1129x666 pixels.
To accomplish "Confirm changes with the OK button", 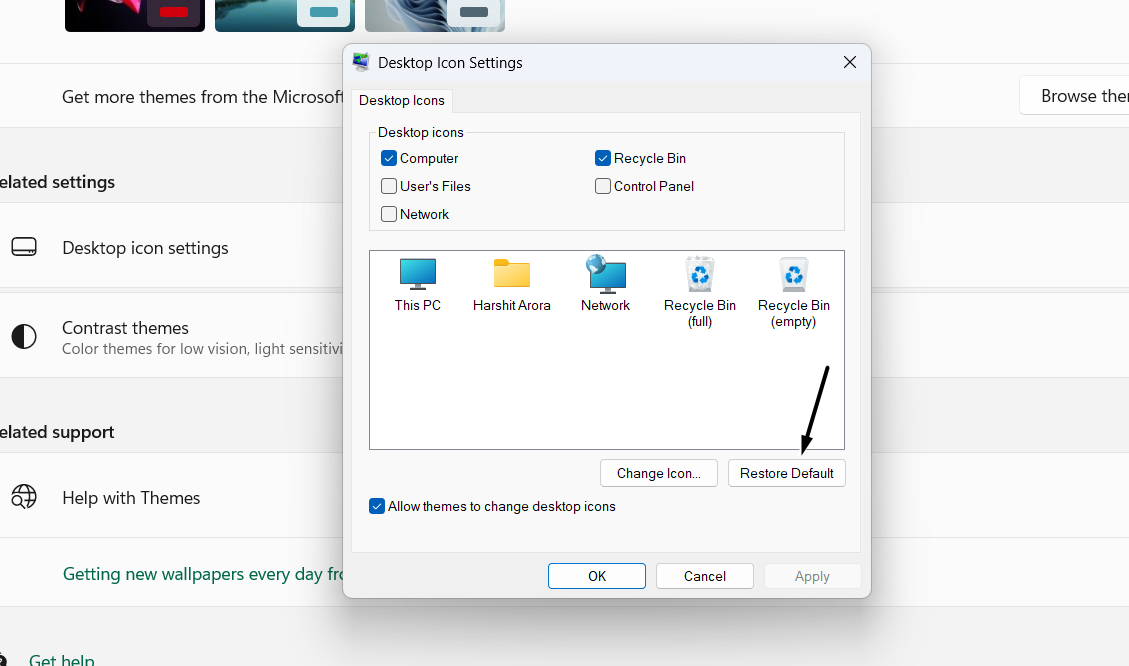I will point(596,576).
